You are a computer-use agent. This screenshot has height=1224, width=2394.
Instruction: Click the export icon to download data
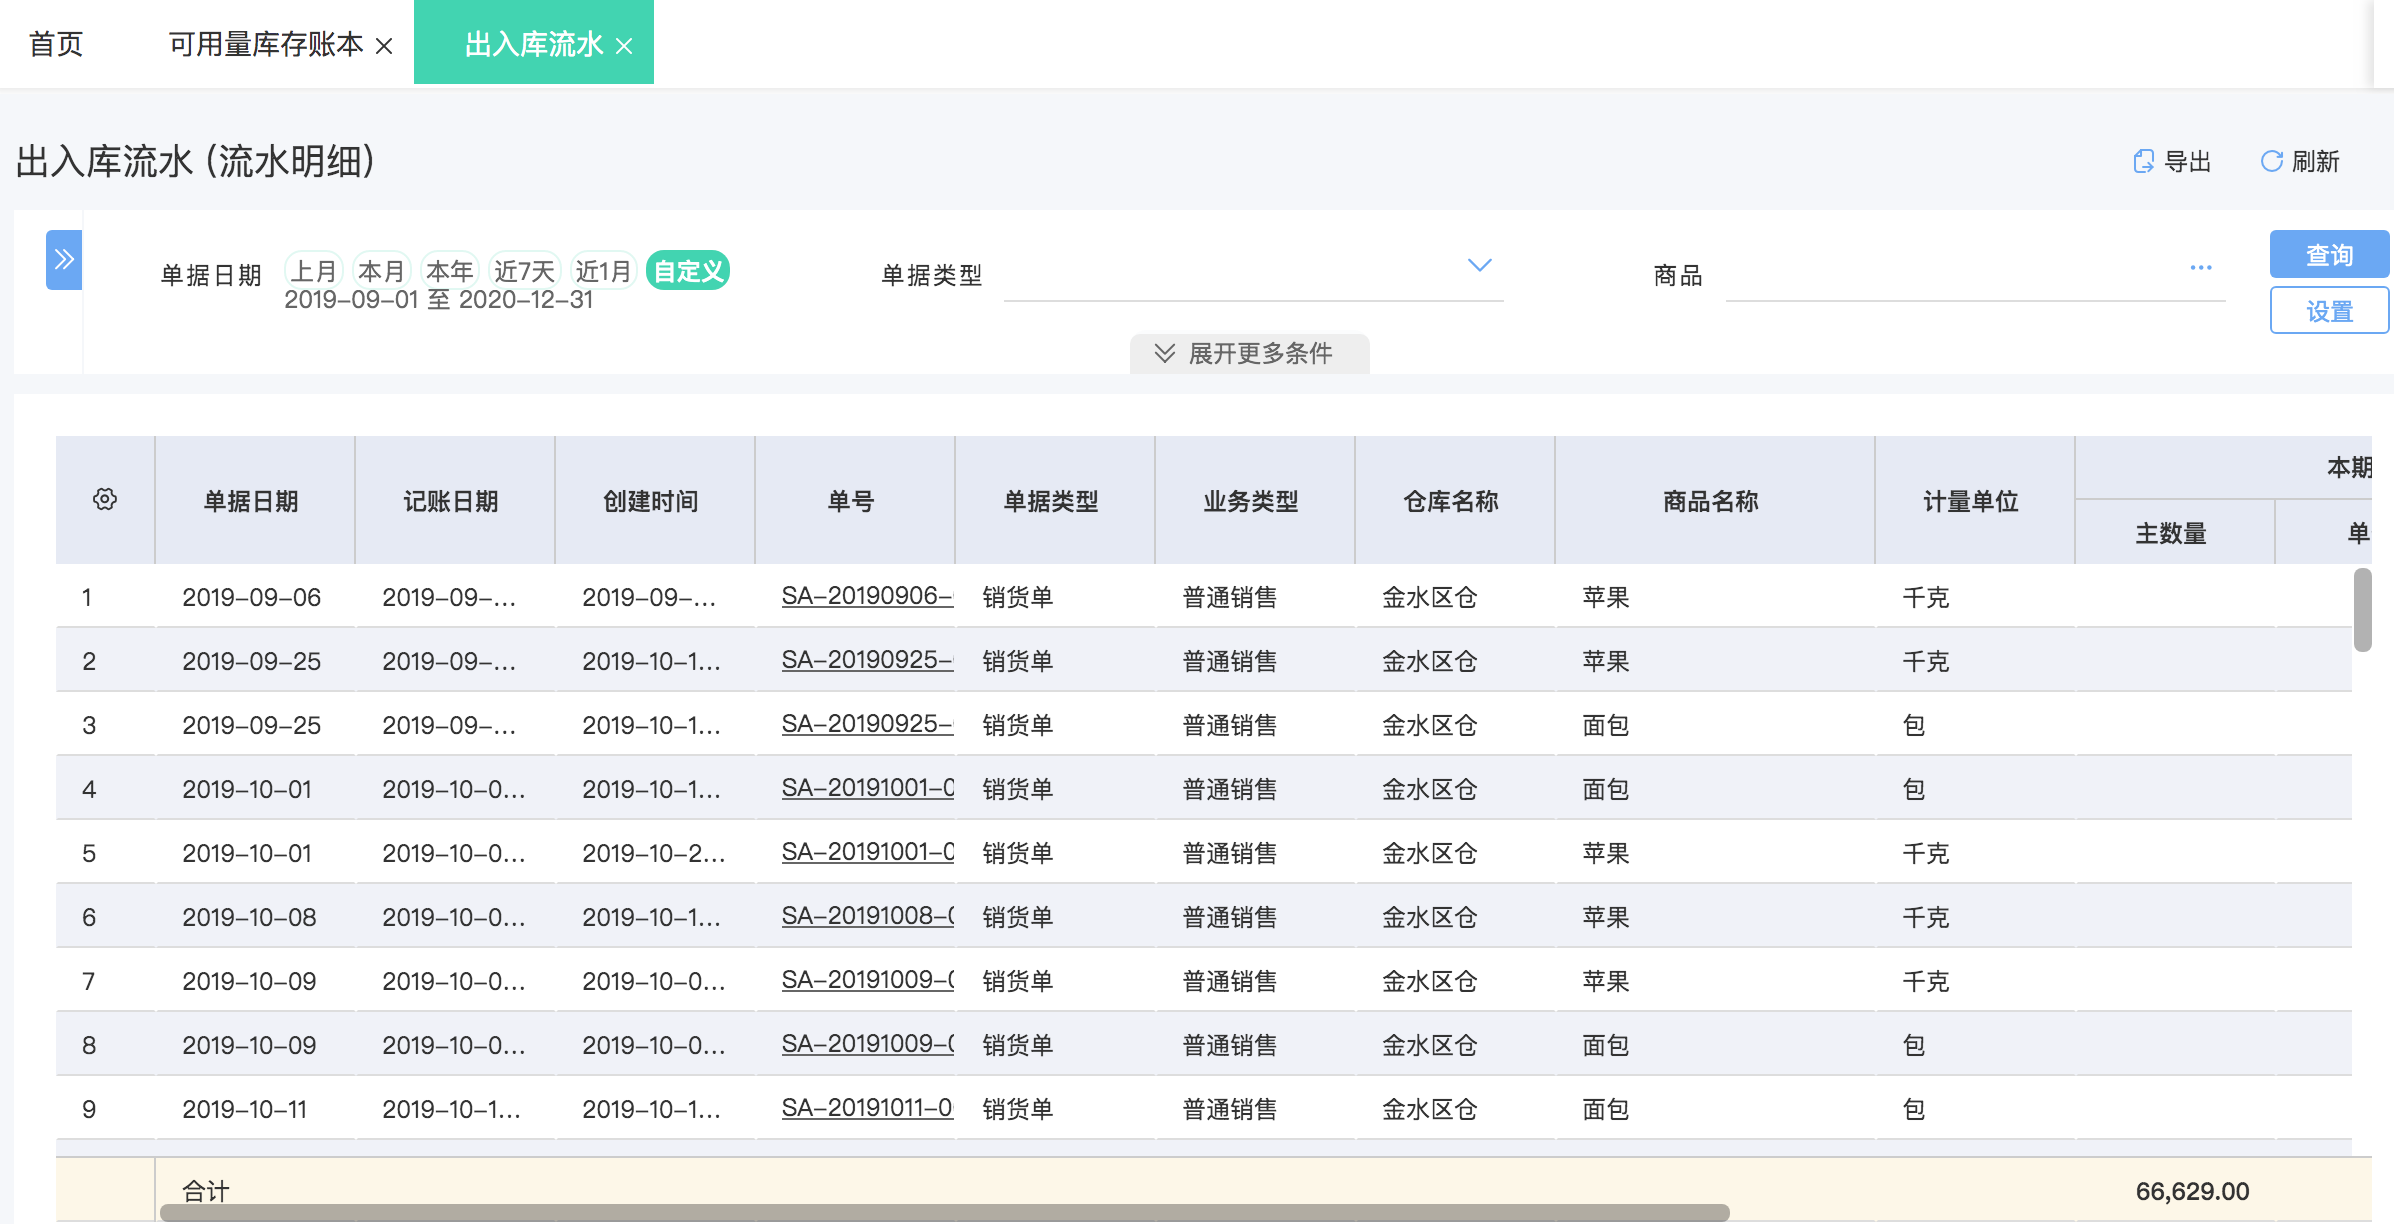coord(2144,159)
